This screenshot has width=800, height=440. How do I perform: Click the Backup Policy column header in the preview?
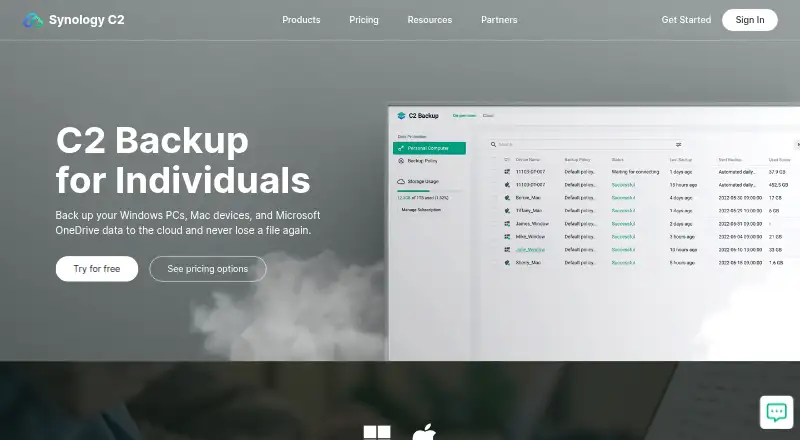pyautogui.click(x=577, y=160)
